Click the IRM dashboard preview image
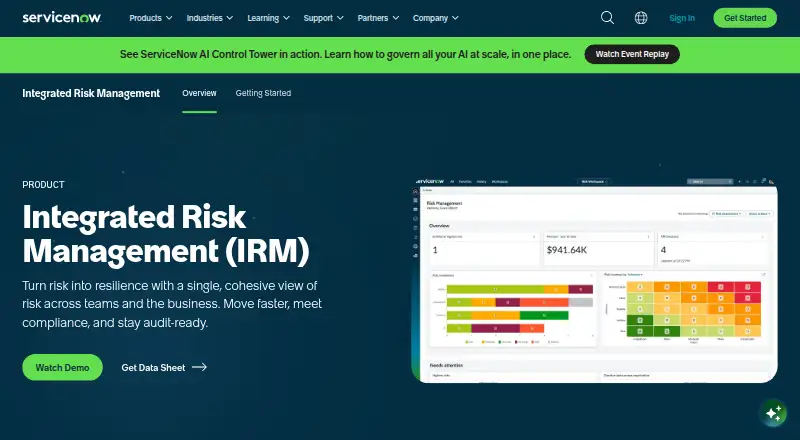Image resolution: width=800 pixels, height=440 pixels. point(594,279)
